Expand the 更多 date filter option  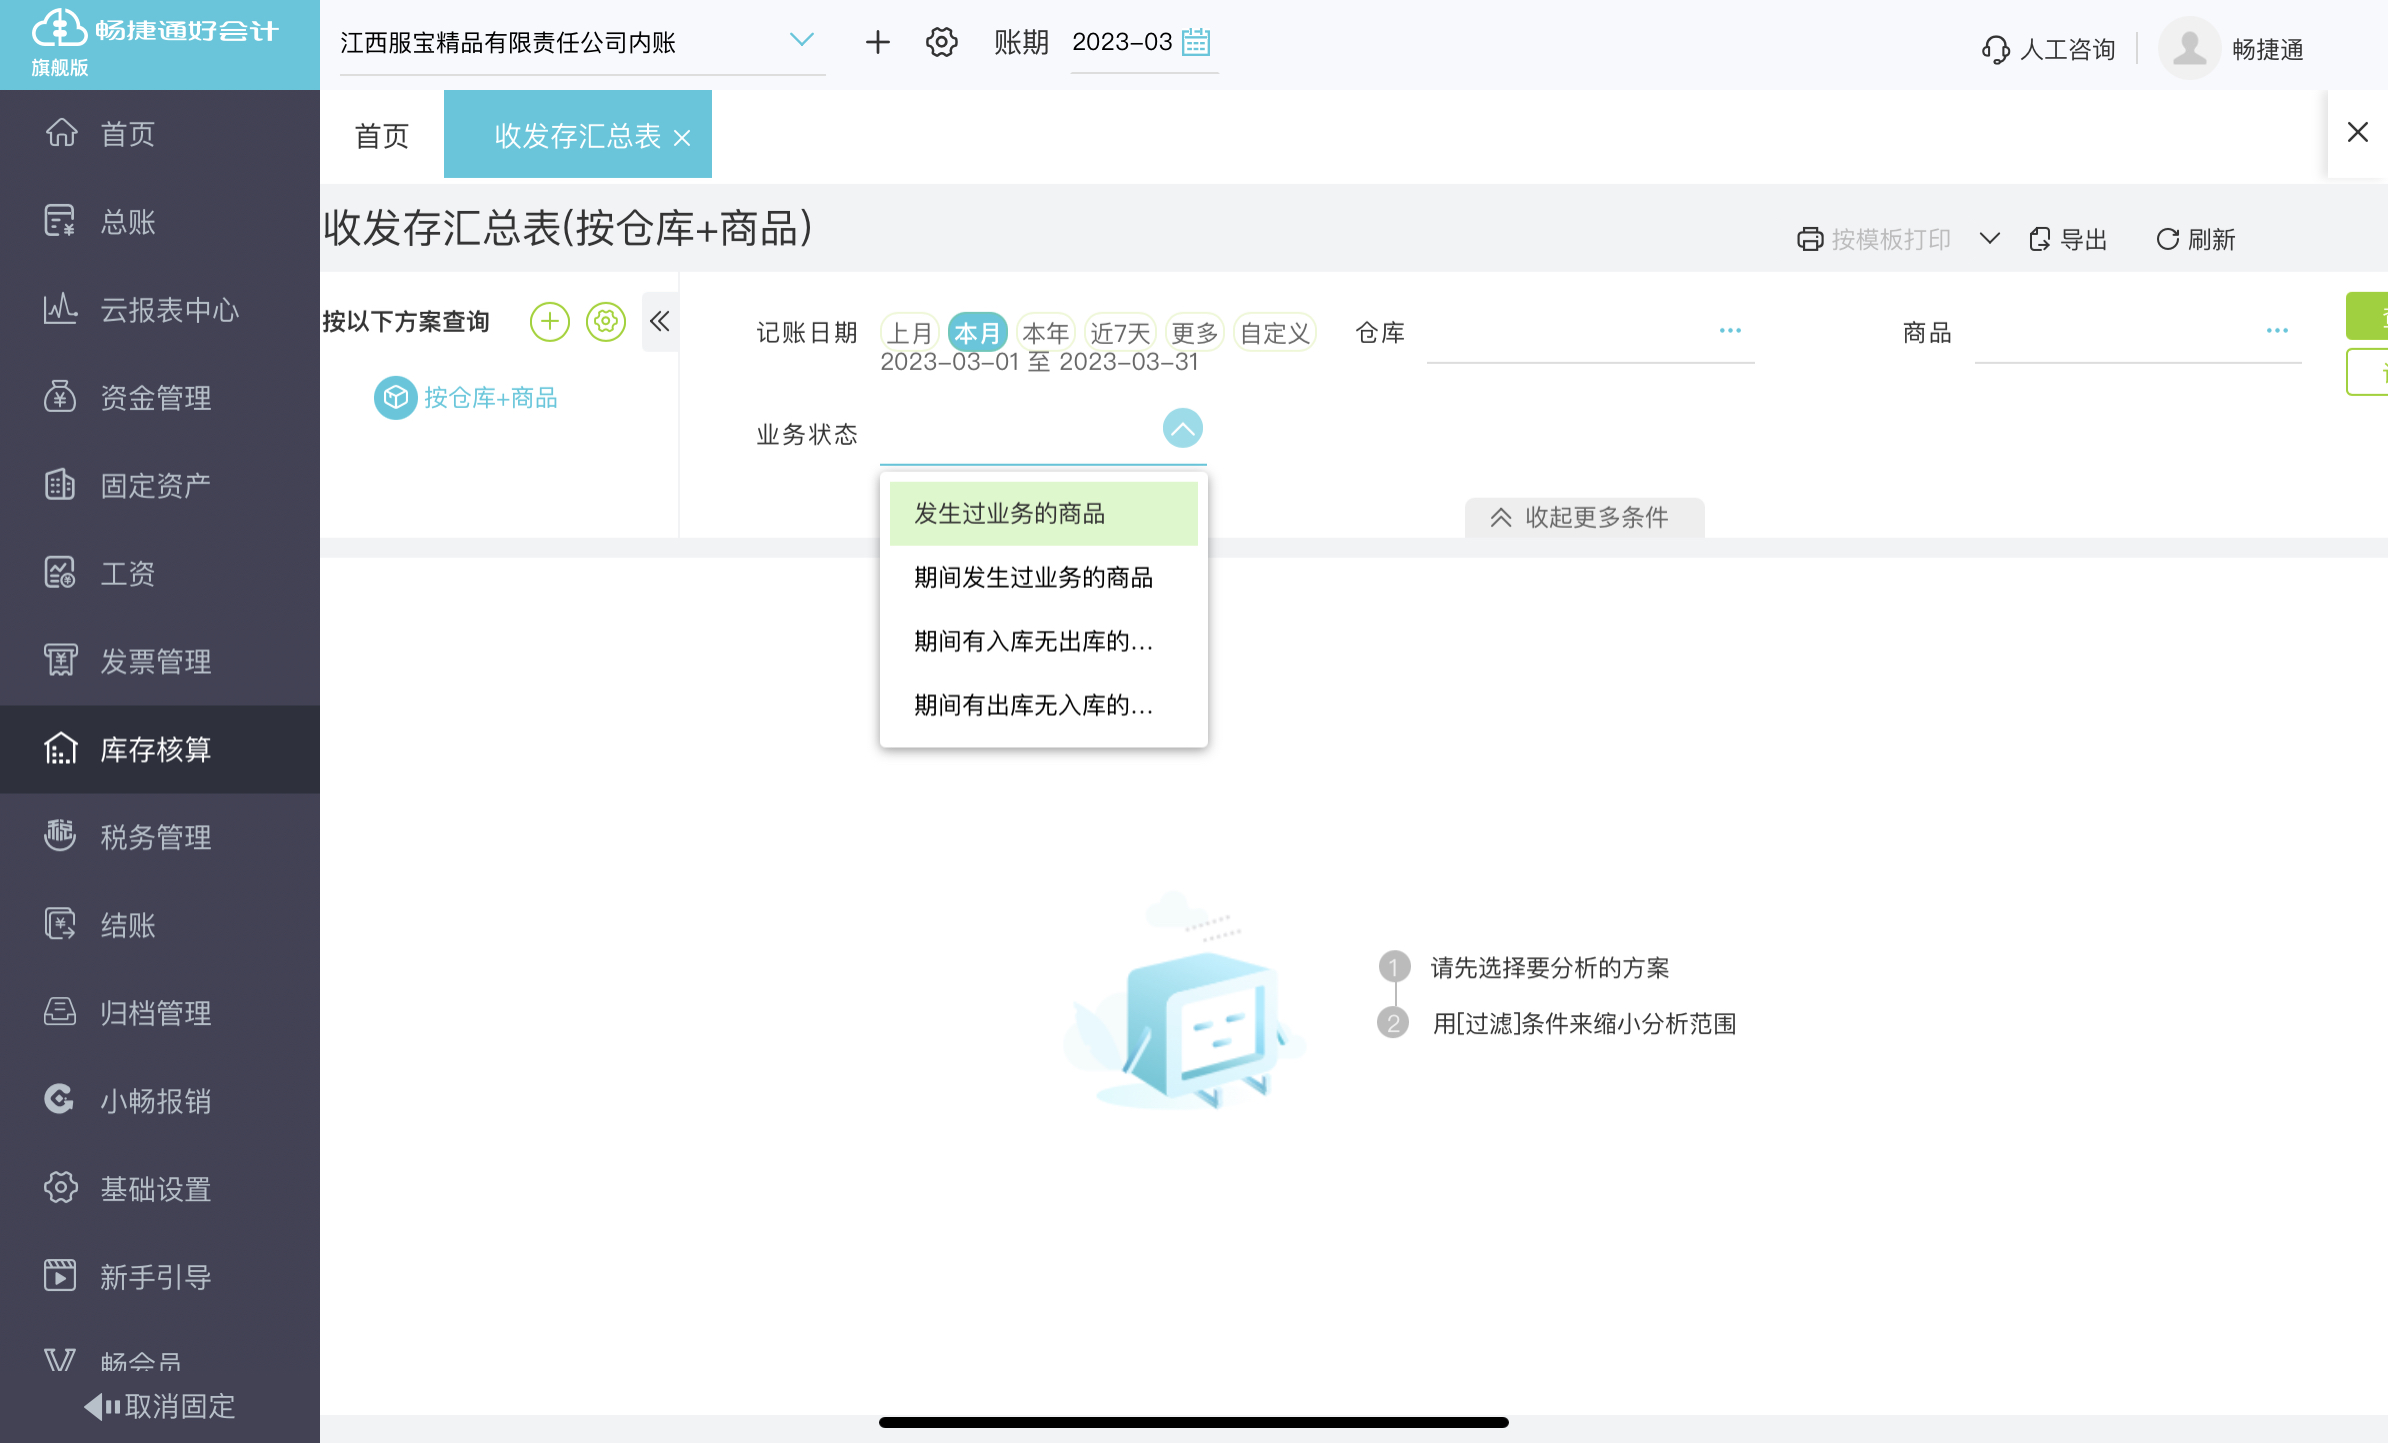click(1196, 333)
